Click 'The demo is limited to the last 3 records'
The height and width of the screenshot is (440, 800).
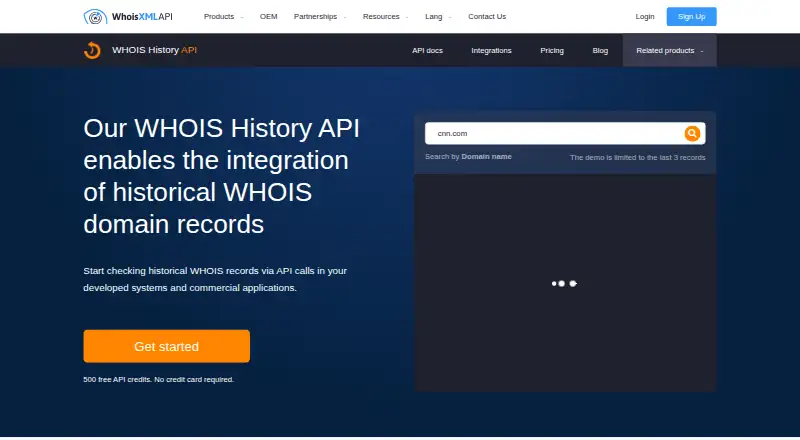tap(637, 157)
